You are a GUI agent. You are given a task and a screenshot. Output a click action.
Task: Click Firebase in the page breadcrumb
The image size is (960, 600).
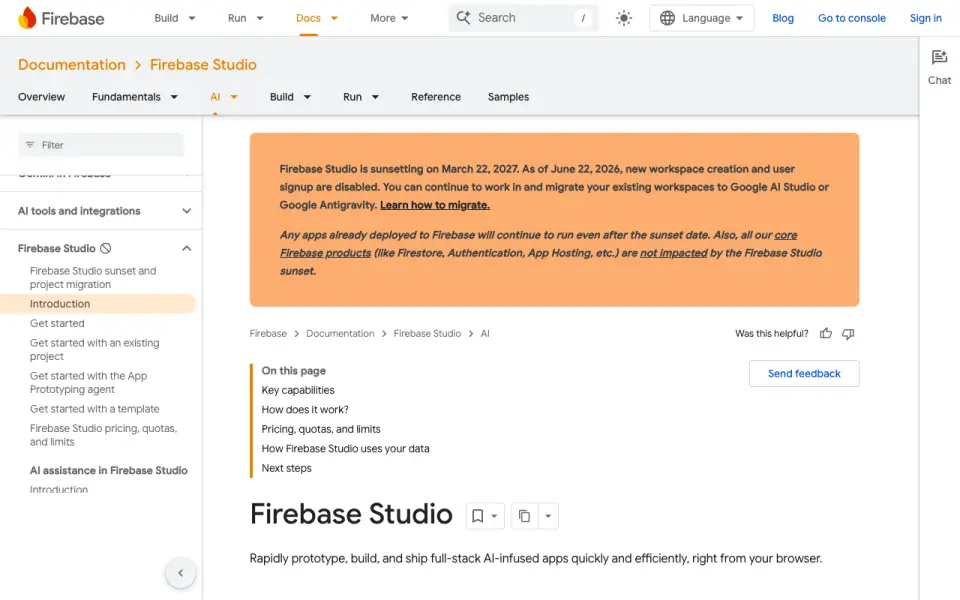268,334
